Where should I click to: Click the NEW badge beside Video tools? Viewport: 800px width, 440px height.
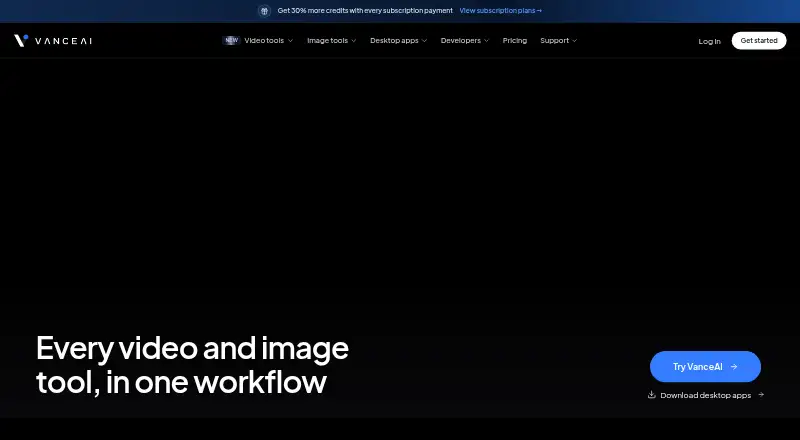pos(232,40)
